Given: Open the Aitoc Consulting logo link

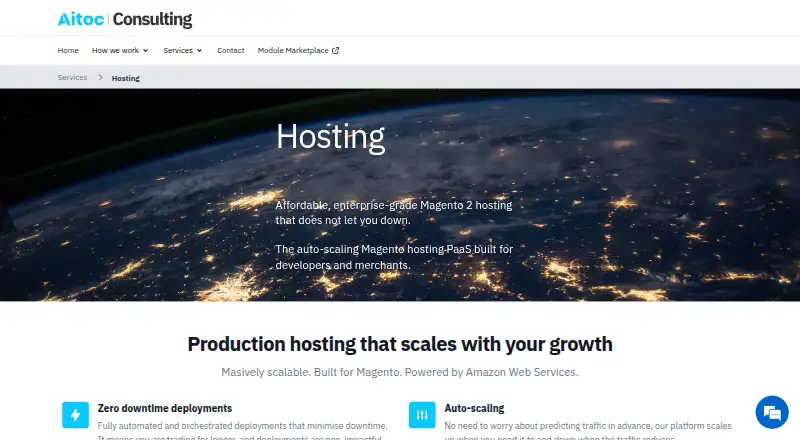Looking at the screenshot, I should [125, 19].
